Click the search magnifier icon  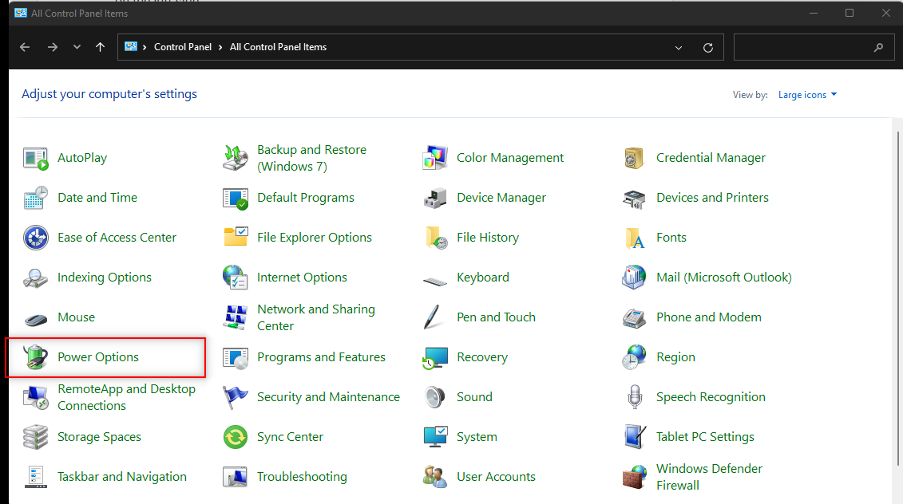click(878, 47)
